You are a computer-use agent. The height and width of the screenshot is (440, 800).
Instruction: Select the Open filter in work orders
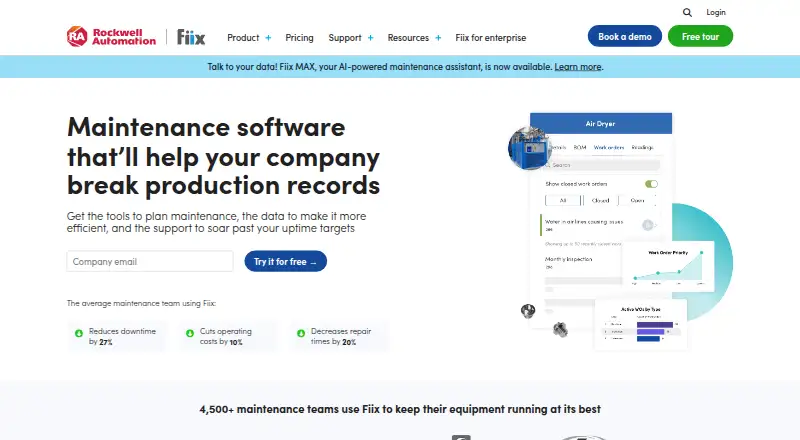[x=637, y=201]
